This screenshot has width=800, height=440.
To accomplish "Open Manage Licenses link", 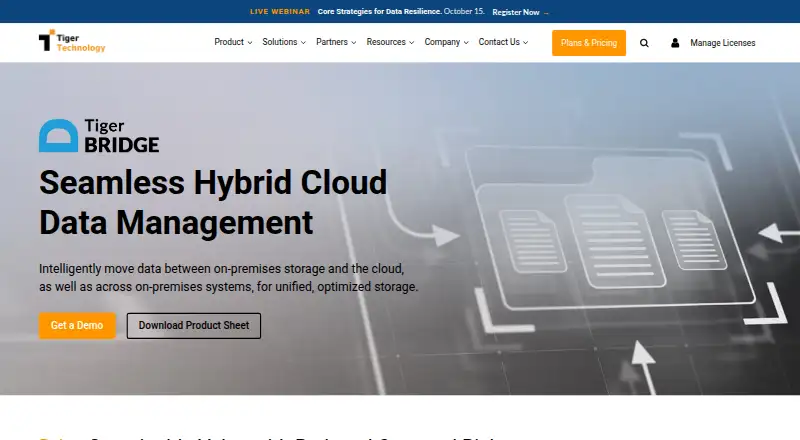I will click(722, 43).
